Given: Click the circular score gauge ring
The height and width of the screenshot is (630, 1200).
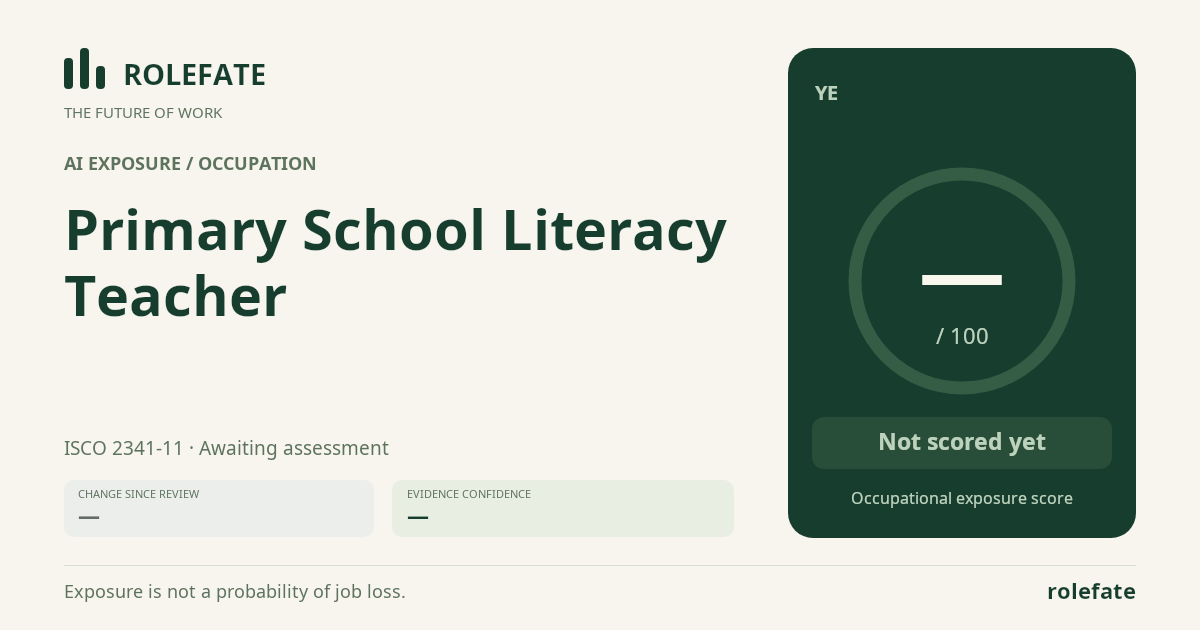Looking at the screenshot, I should (962, 281).
